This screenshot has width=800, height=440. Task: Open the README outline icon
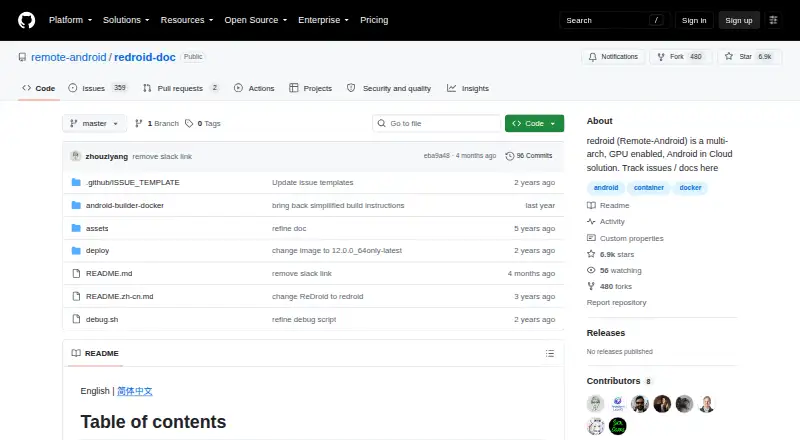549,353
